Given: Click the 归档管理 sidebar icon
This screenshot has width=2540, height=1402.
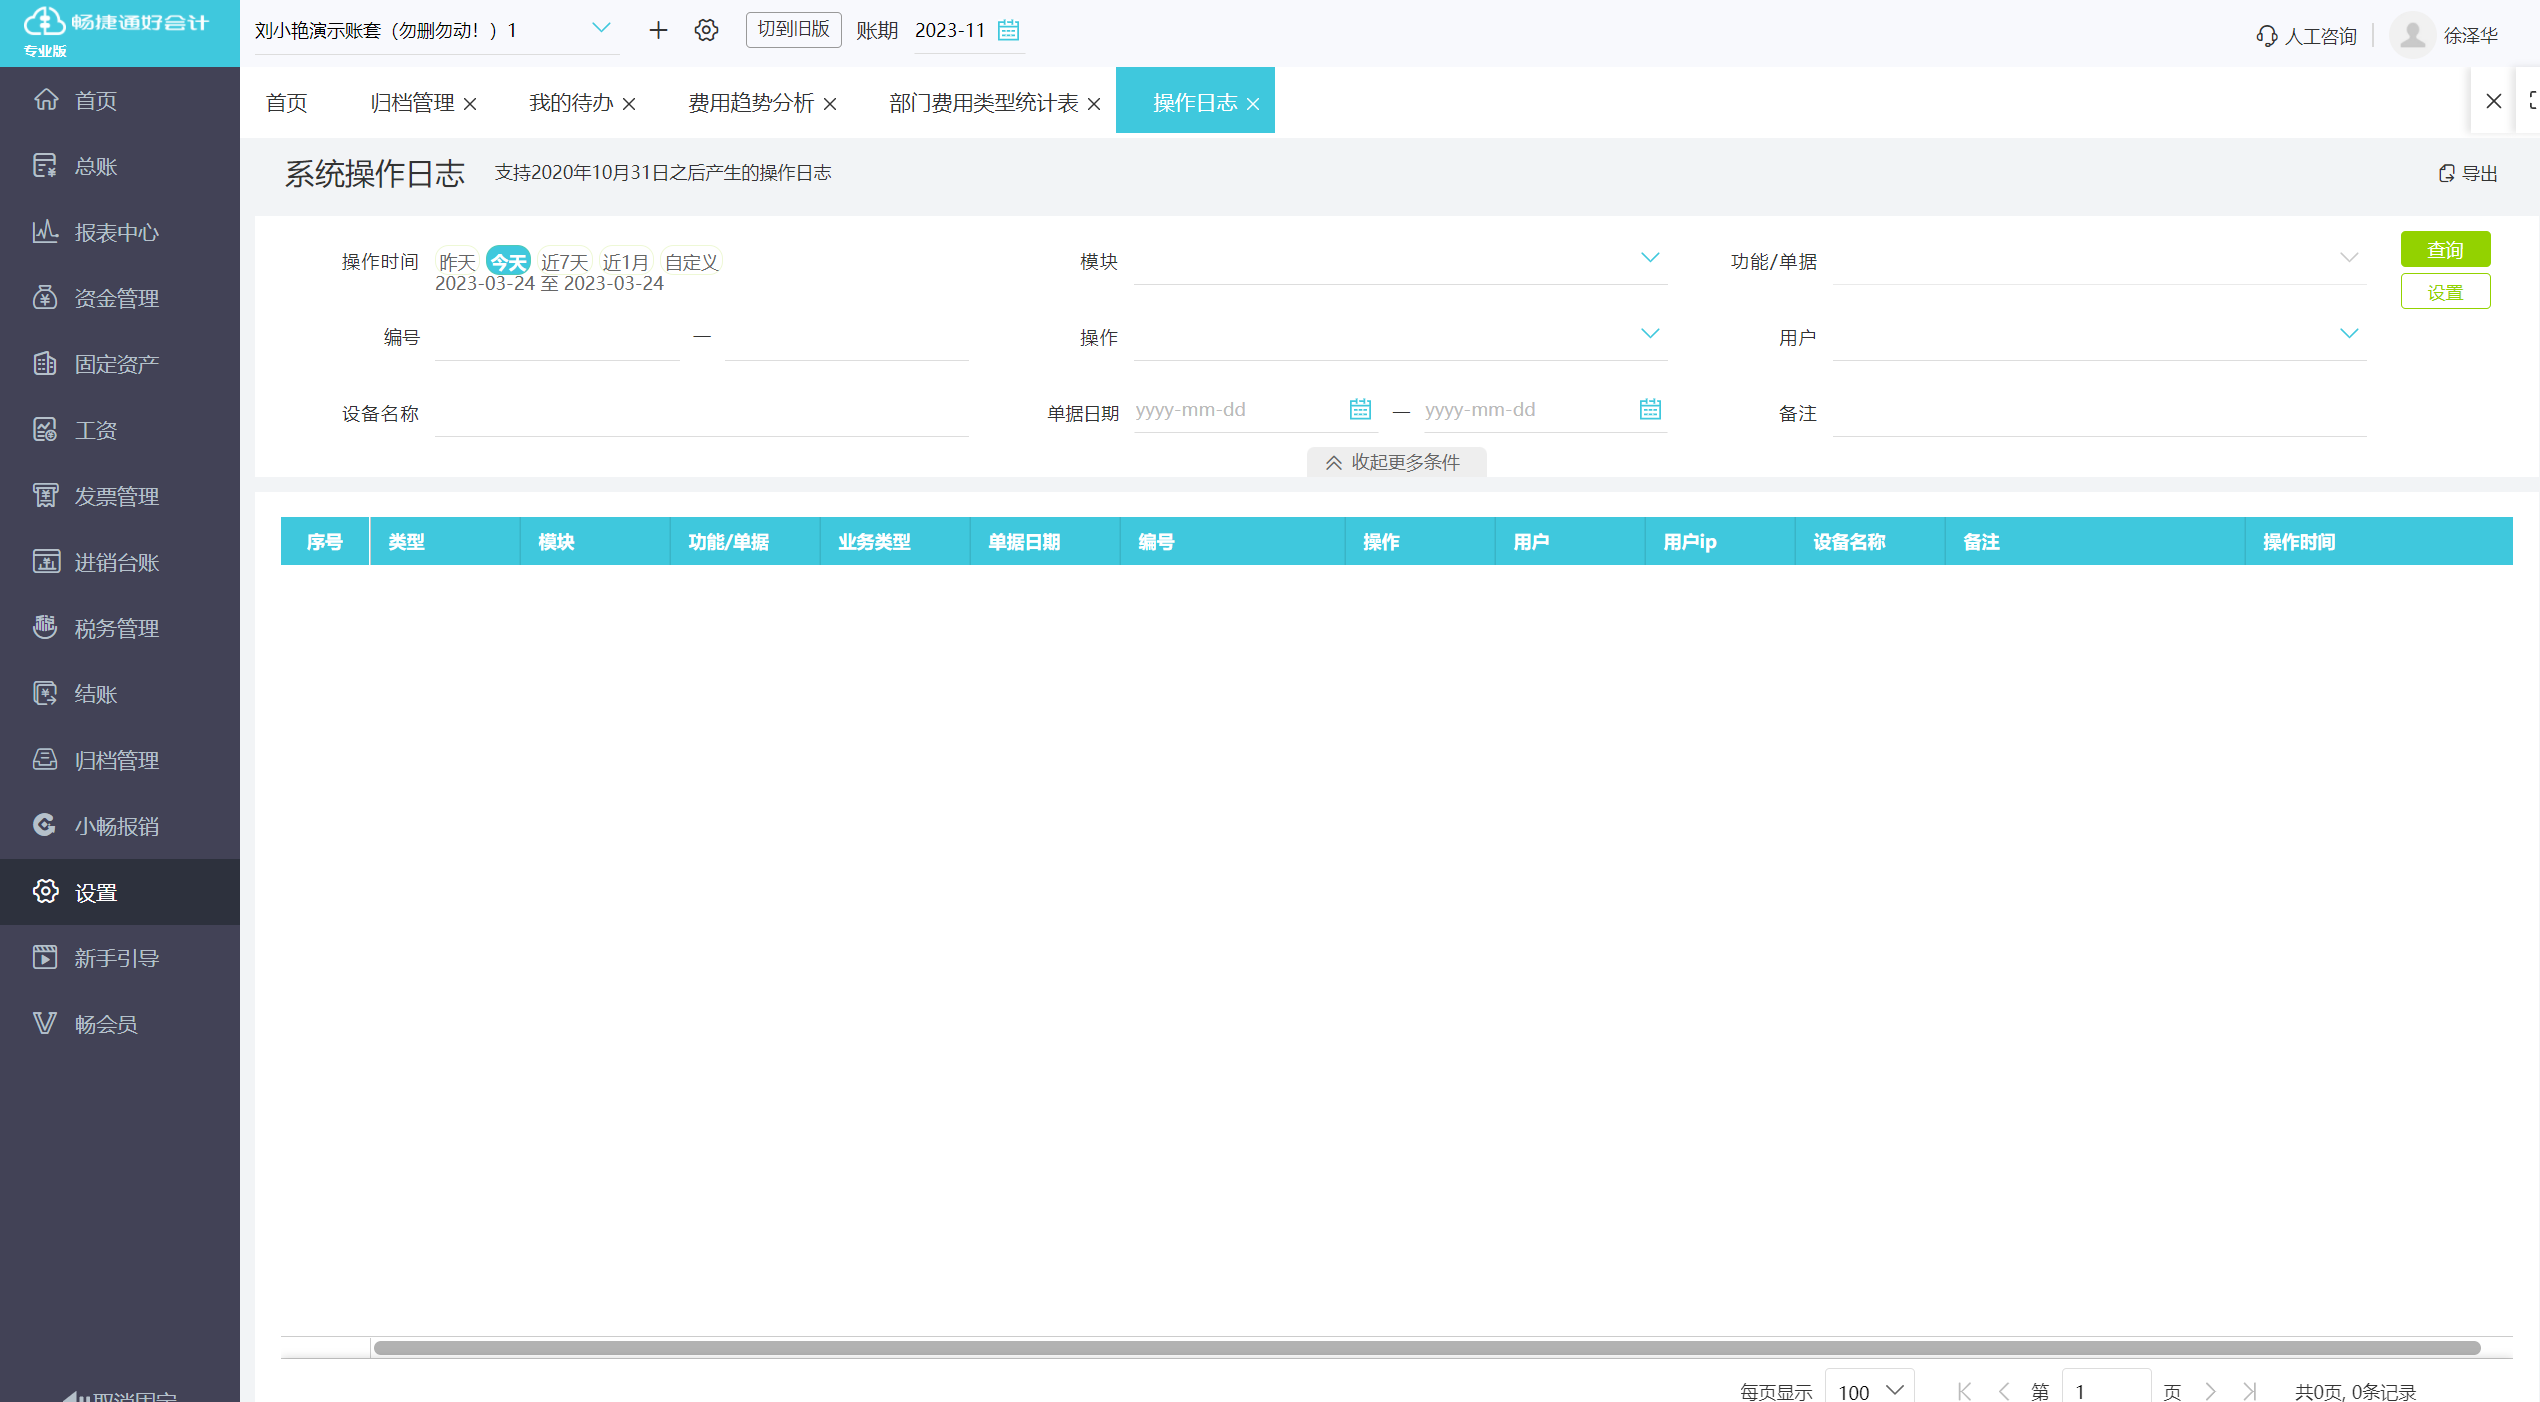Looking at the screenshot, I should pyautogui.click(x=47, y=760).
